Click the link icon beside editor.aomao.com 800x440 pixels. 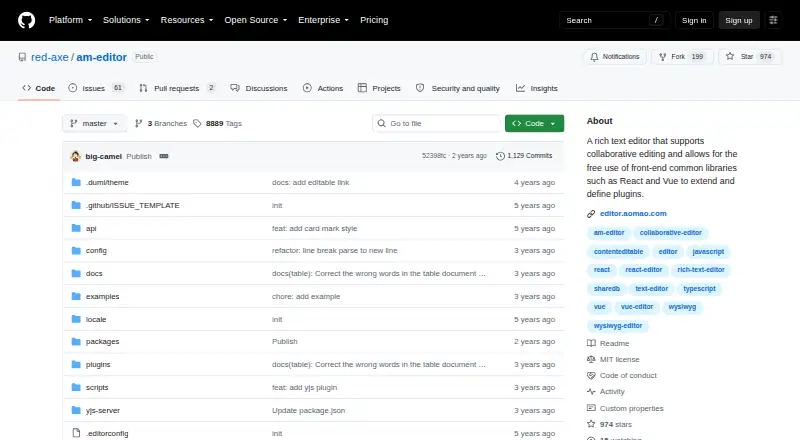591,214
